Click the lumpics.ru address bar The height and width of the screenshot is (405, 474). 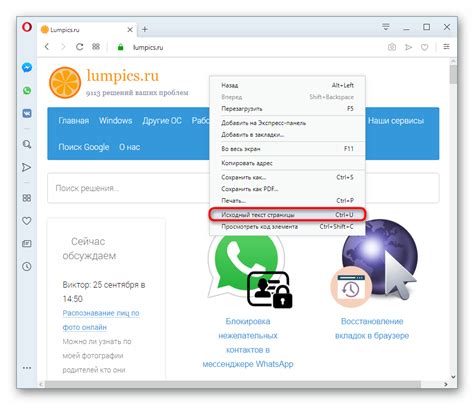point(148,47)
